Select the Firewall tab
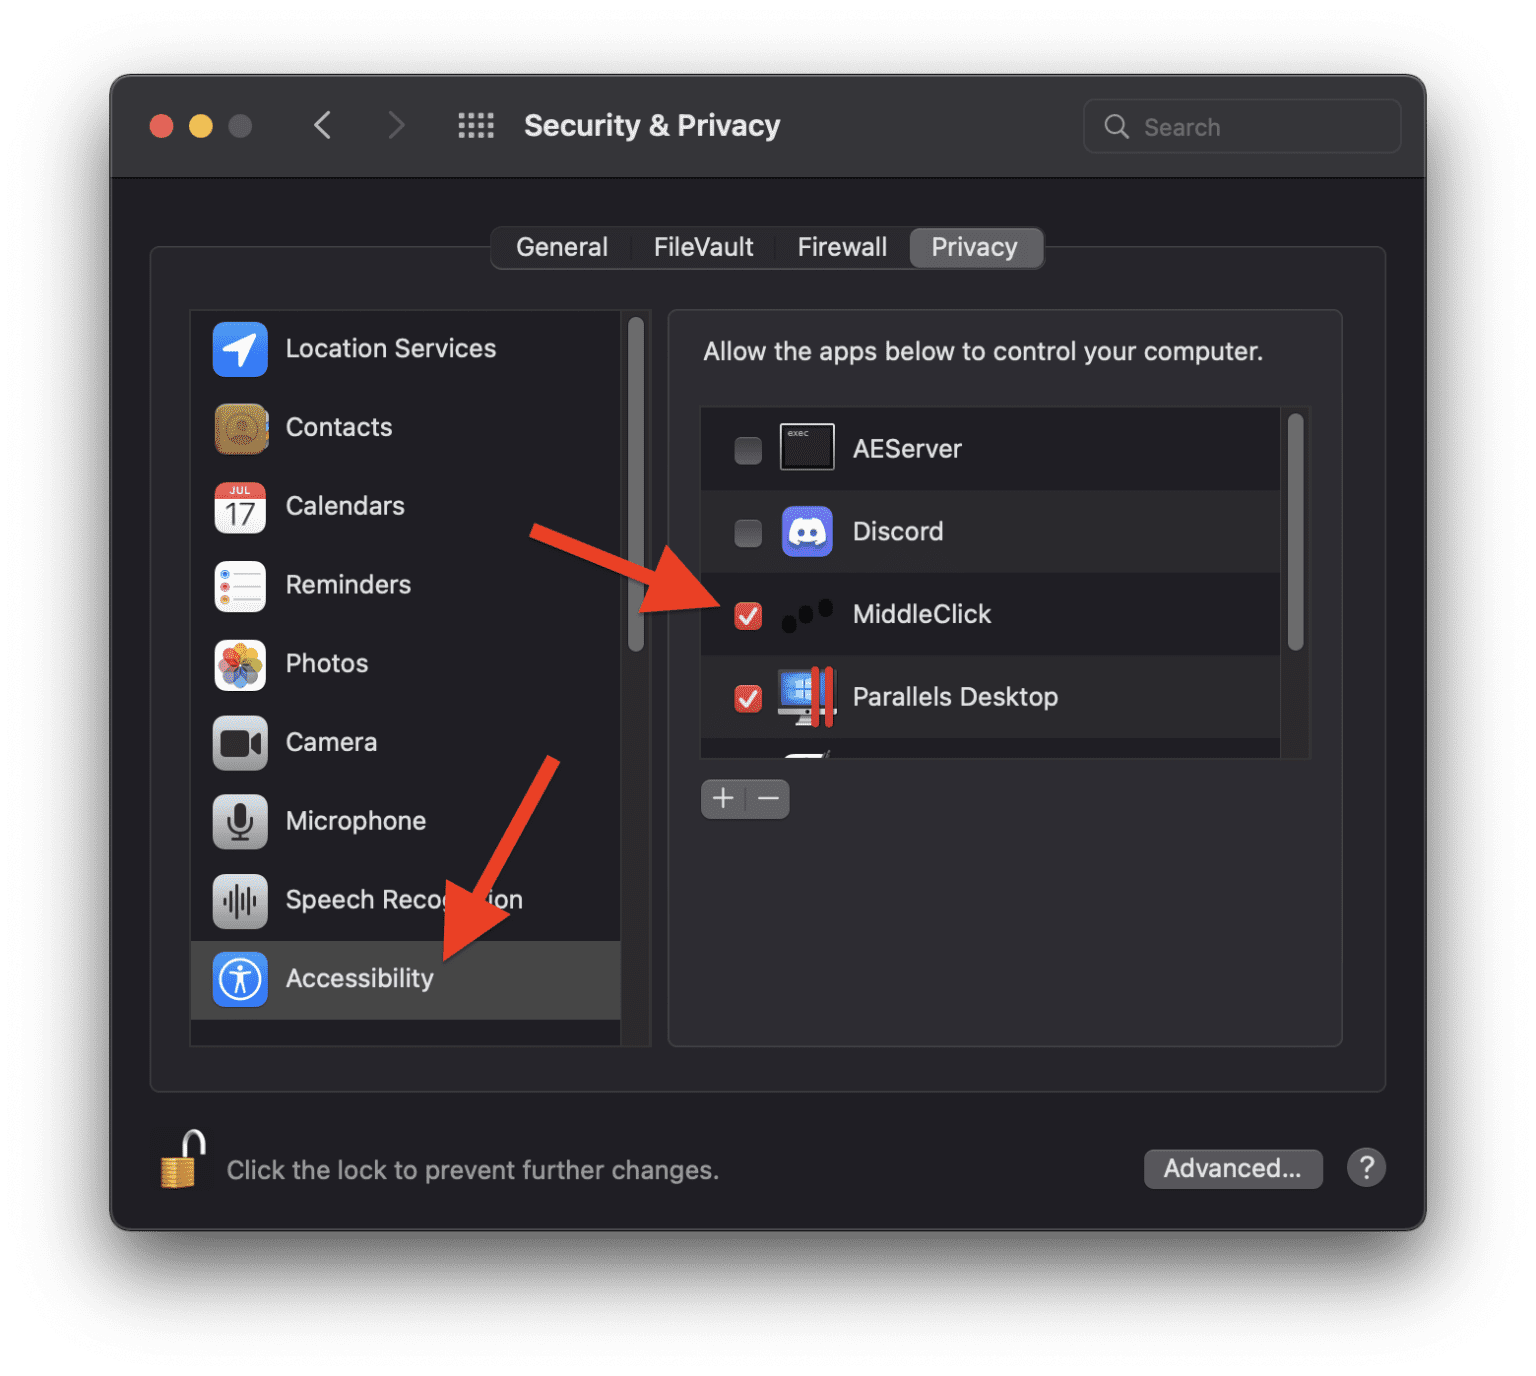The width and height of the screenshot is (1536, 1376). [x=841, y=247]
